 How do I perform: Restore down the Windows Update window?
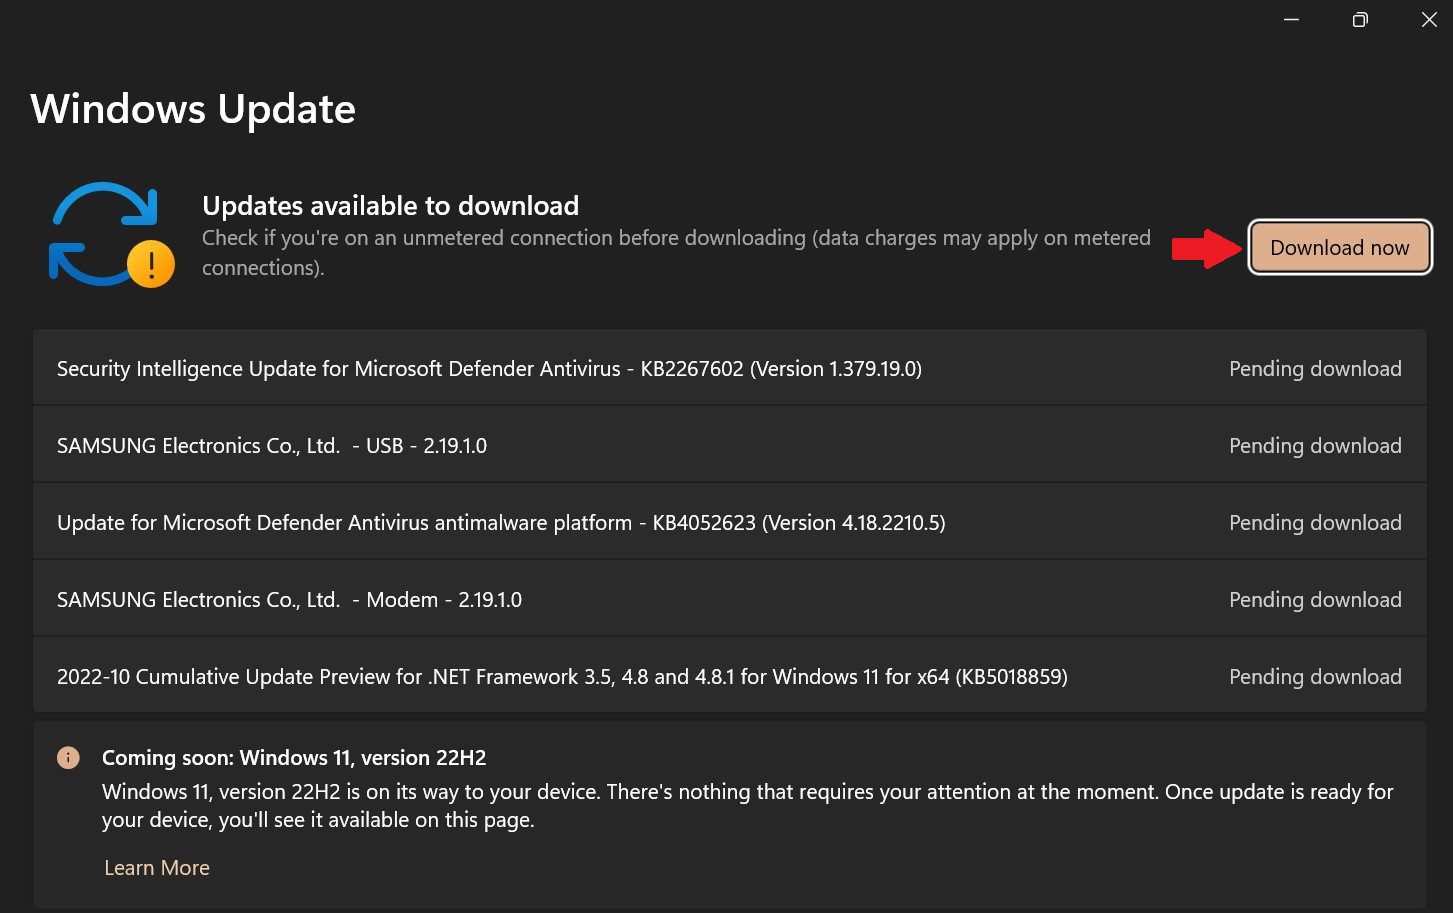[1360, 20]
